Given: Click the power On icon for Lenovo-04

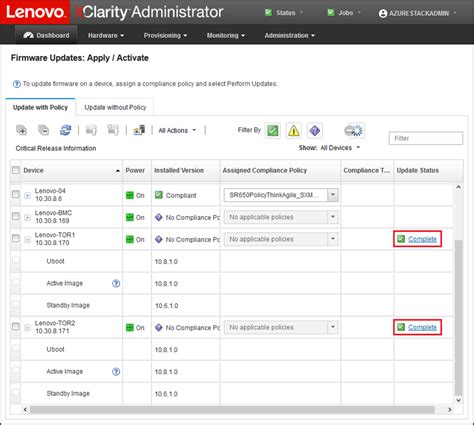Looking at the screenshot, I should click(130, 195).
